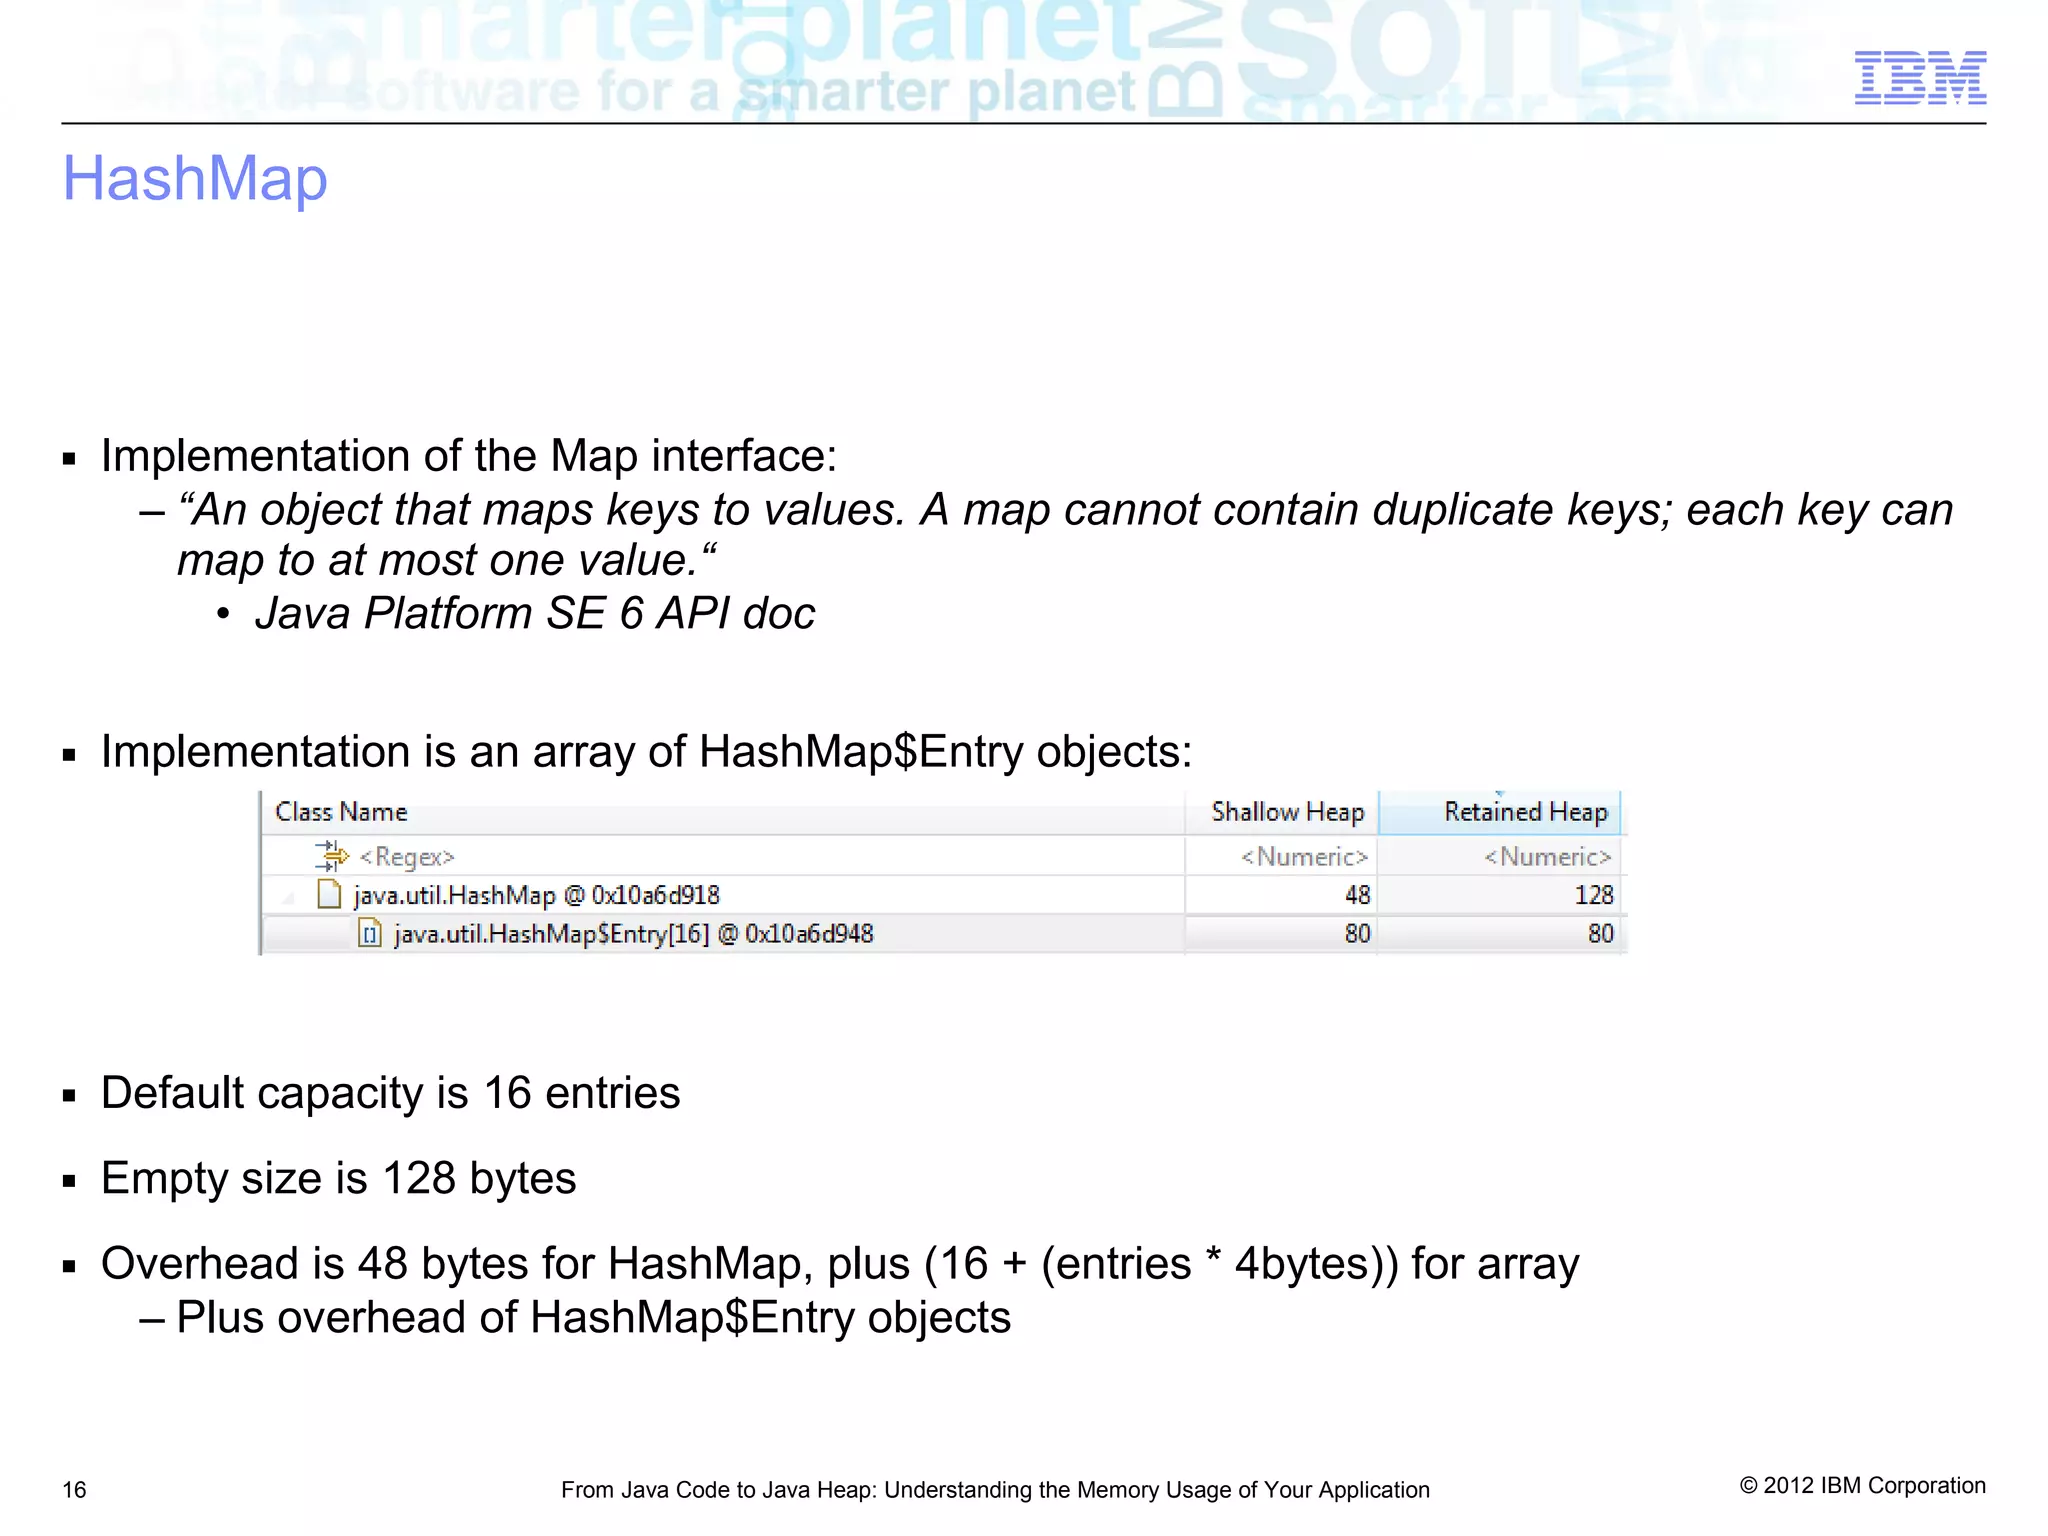Click the 48 shallow heap value
This screenshot has width=2048, height=1536.
1357,895
